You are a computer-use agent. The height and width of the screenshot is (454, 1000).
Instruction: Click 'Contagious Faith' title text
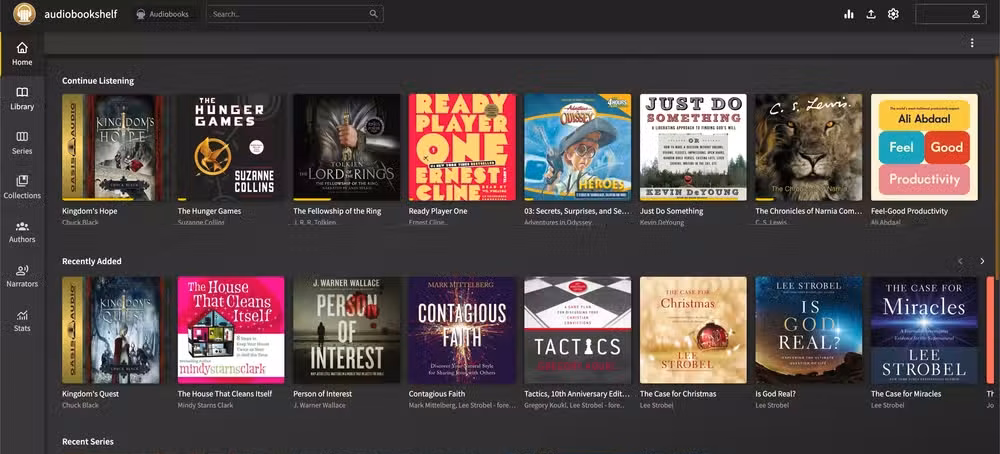point(437,394)
